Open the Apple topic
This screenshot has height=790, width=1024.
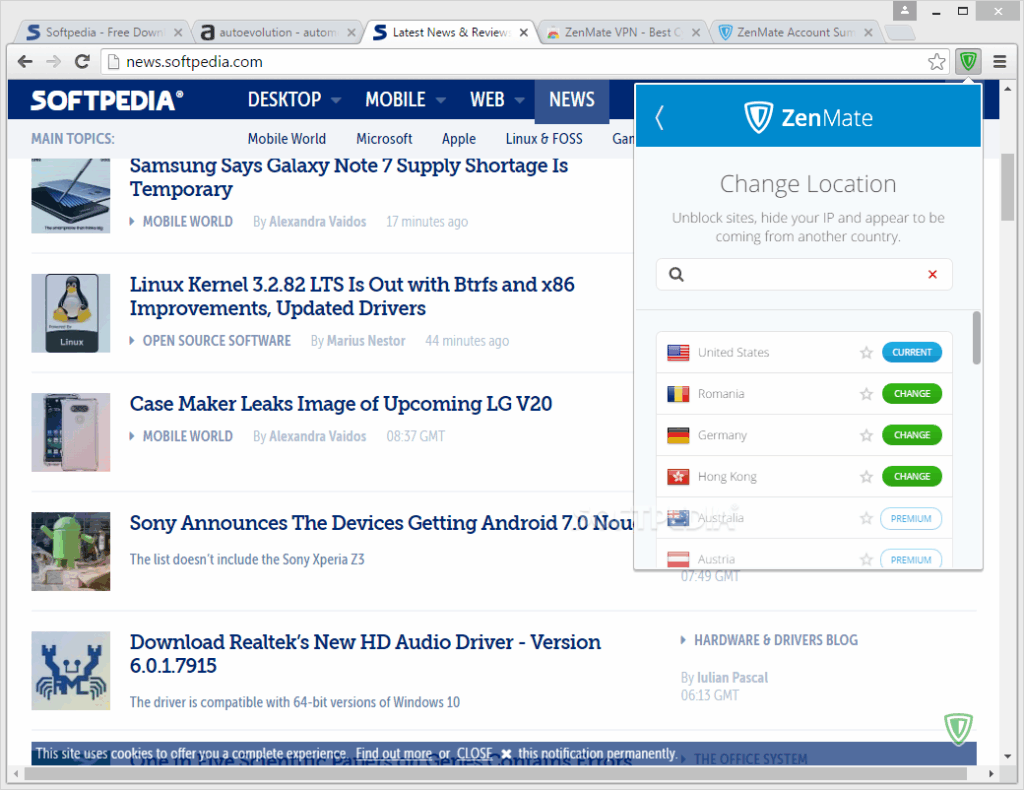click(459, 139)
